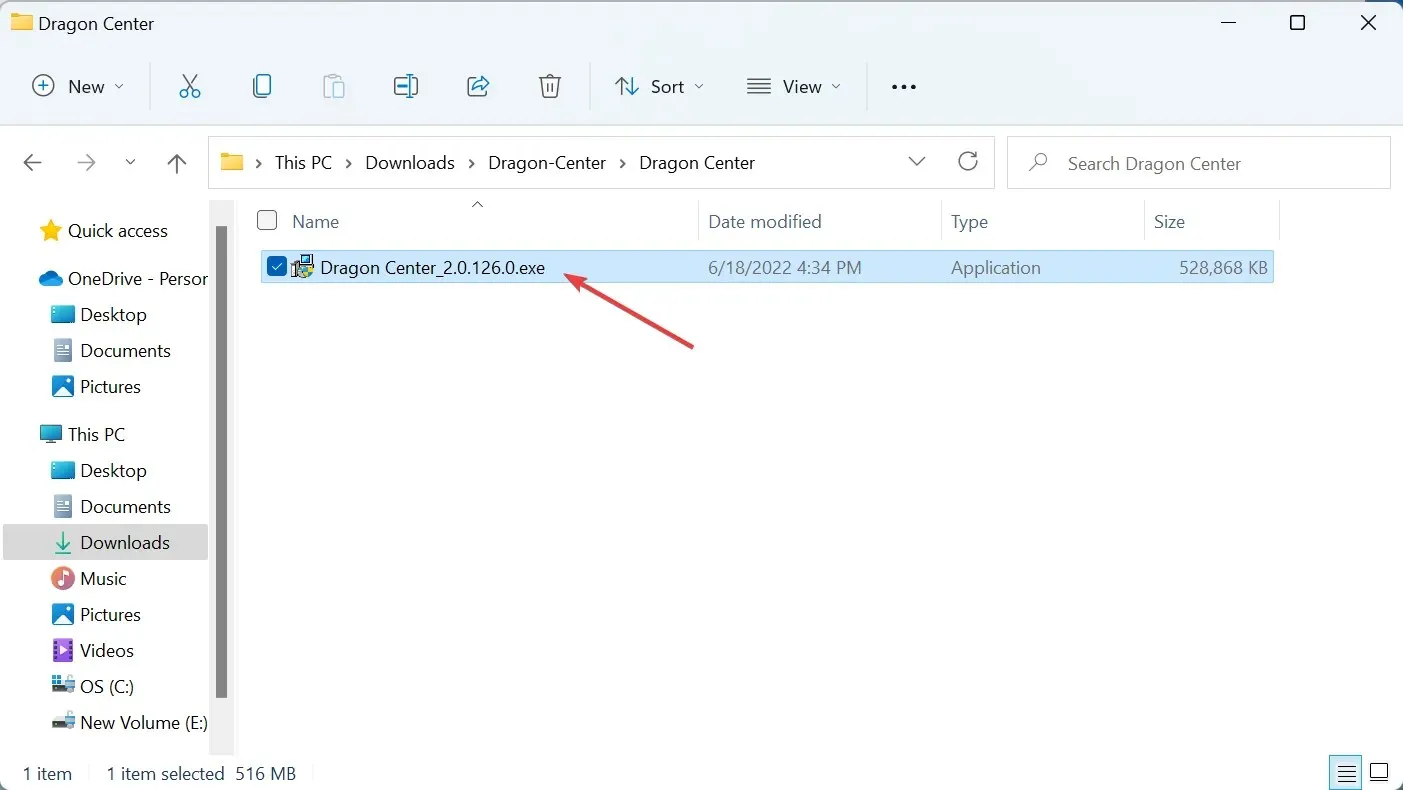This screenshot has width=1403, height=790.
Task: Click Downloads in the address path
Action: (410, 163)
